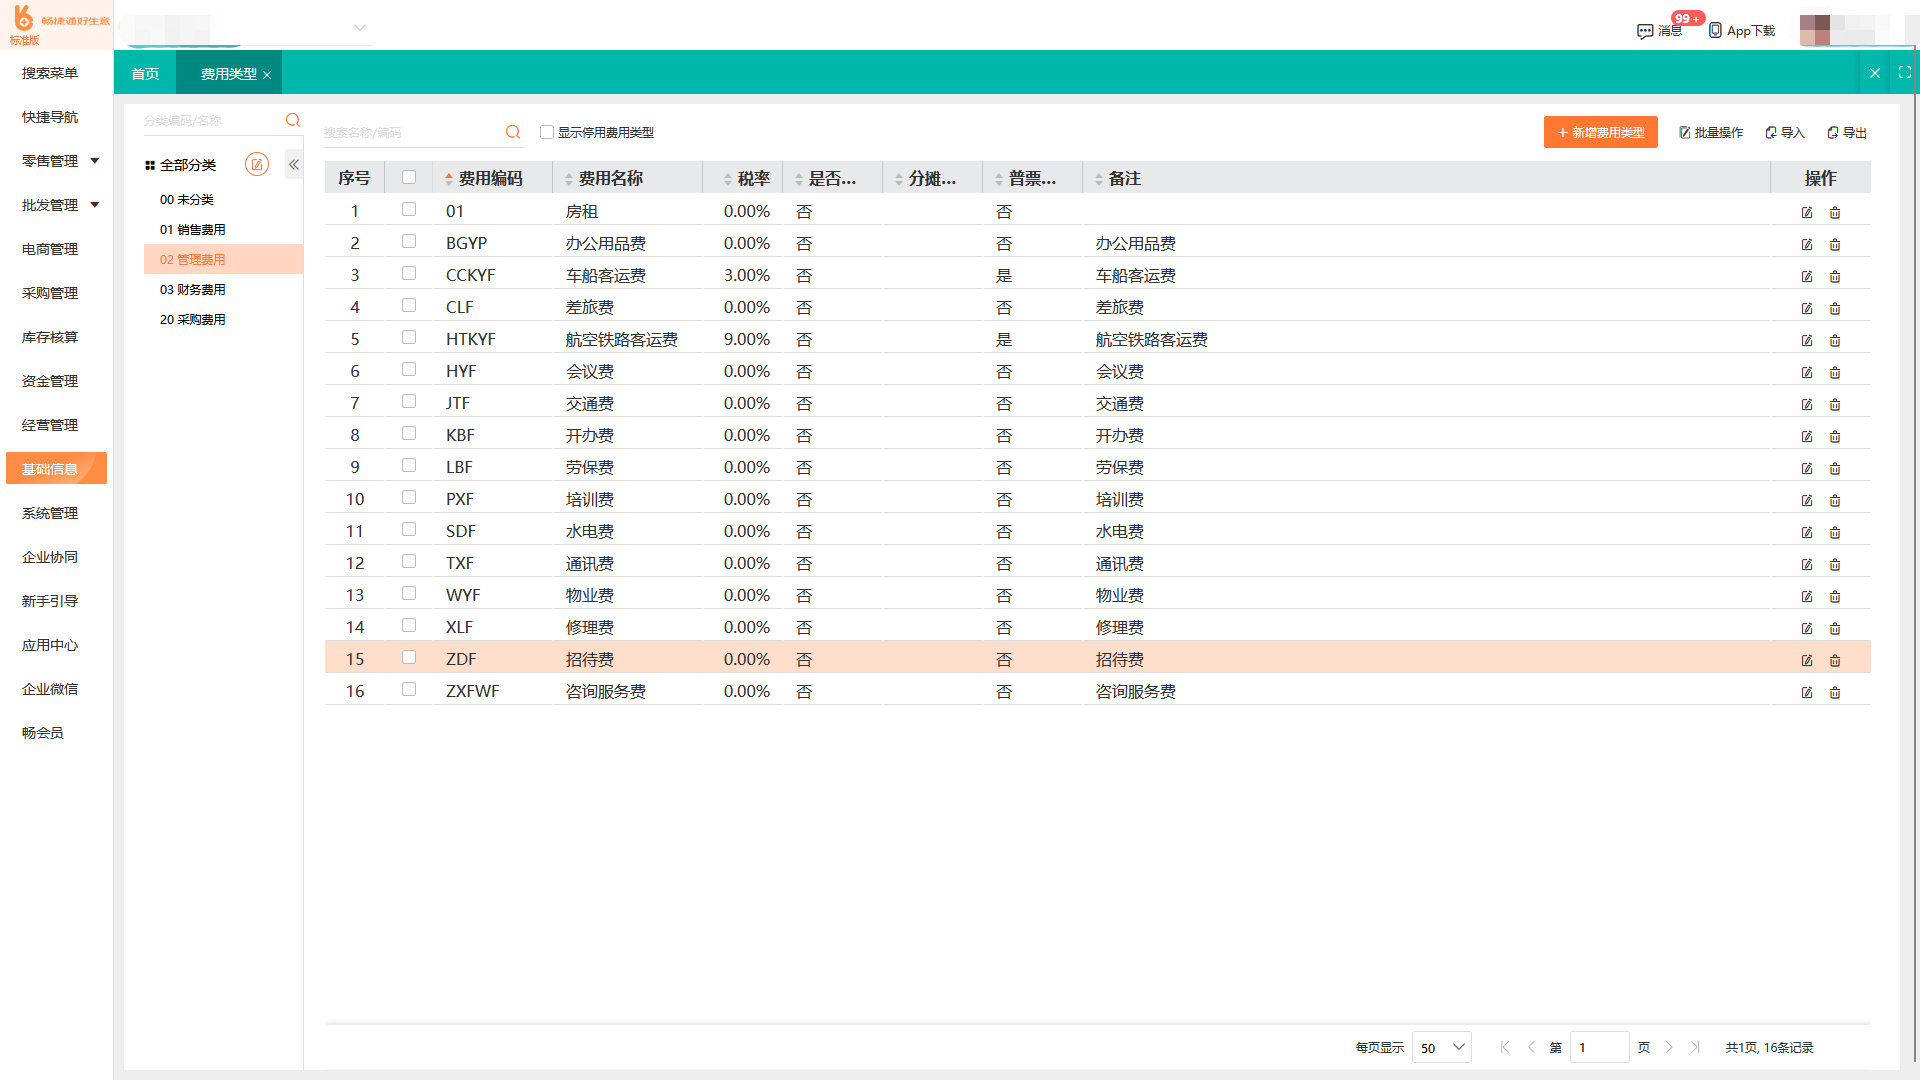Click the import icon in toolbar

coord(1787,131)
